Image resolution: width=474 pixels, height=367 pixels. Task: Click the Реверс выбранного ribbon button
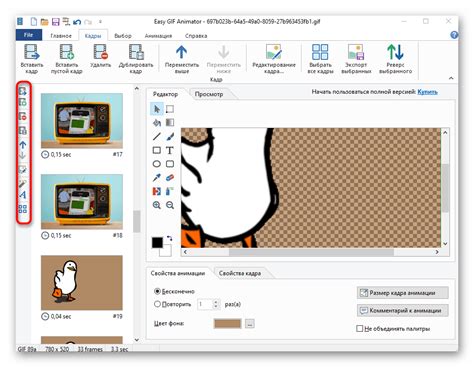tap(395, 59)
